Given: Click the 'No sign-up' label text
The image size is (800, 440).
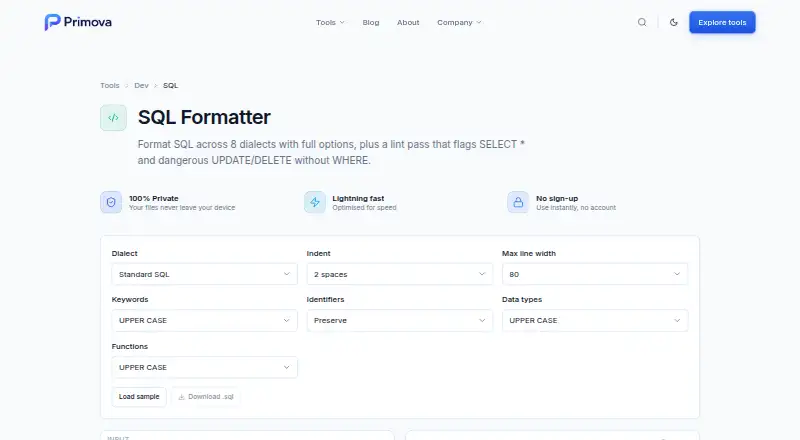Looking at the screenshot, I should point(557,199).
